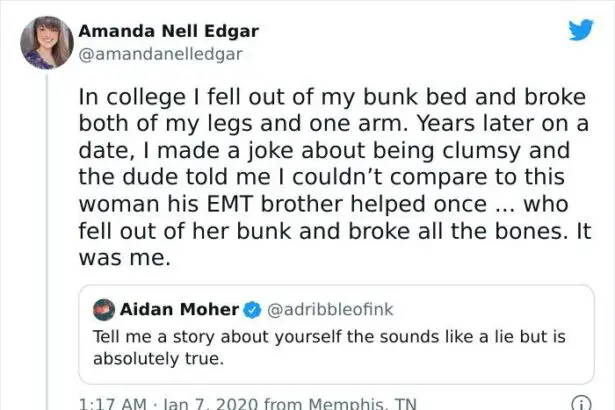
Task: Open the quoted tweet's text starting "Tell me a story"
Action: pyautogui.click(x=320, y=335)
